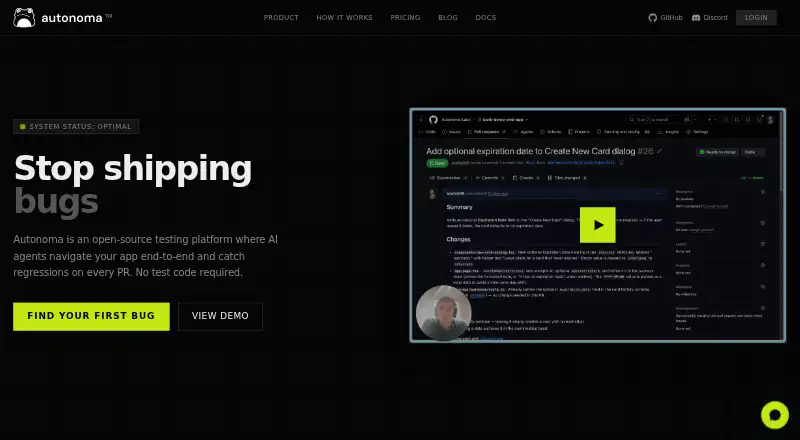Play the demo video
This screenshot has width=800, height=440.
[x=597, y=225]
